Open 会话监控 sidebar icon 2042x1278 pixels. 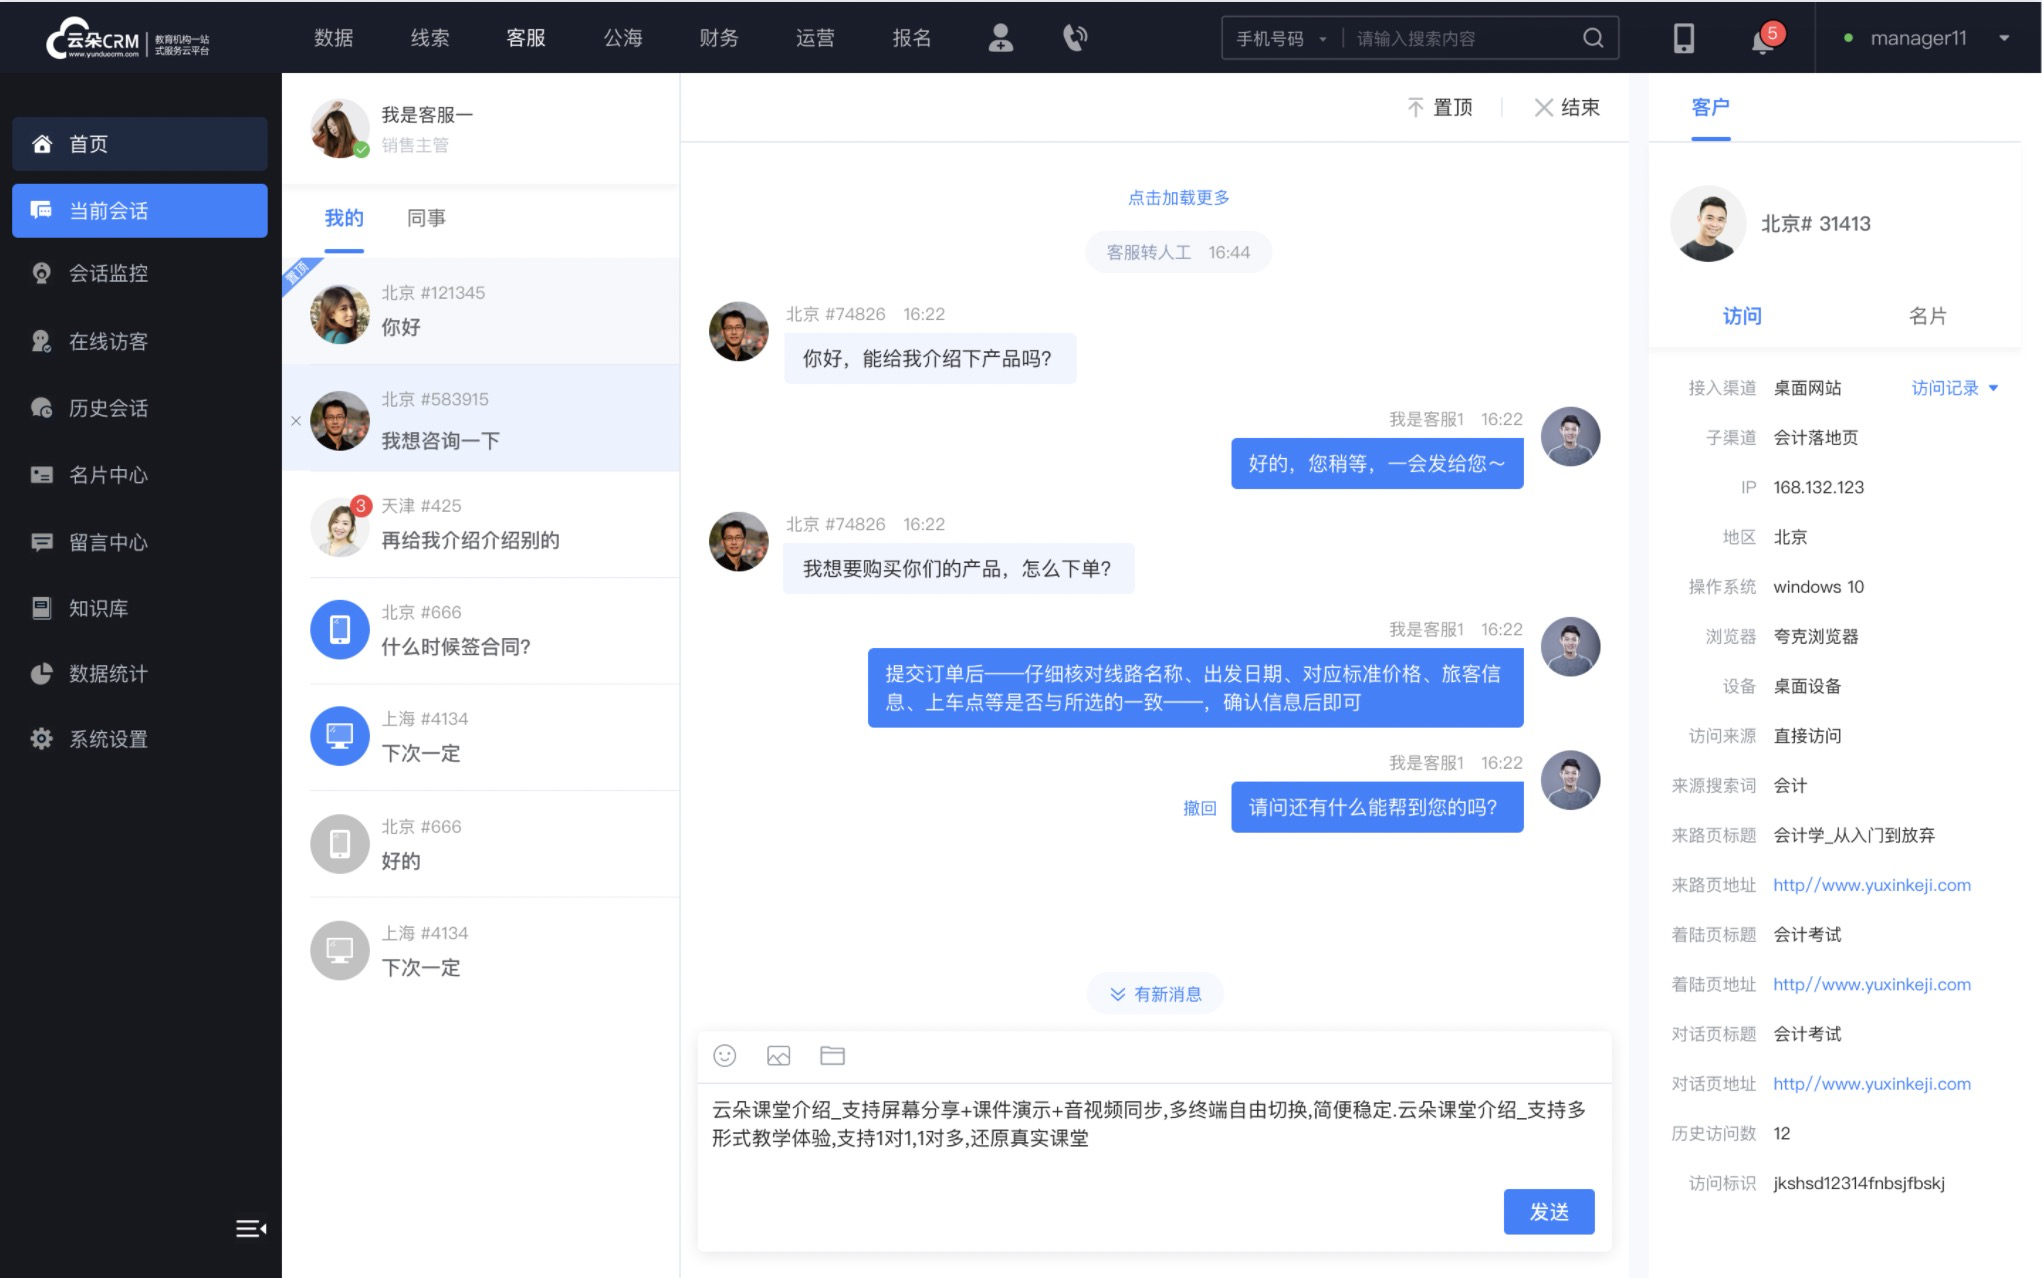[40, 272]
